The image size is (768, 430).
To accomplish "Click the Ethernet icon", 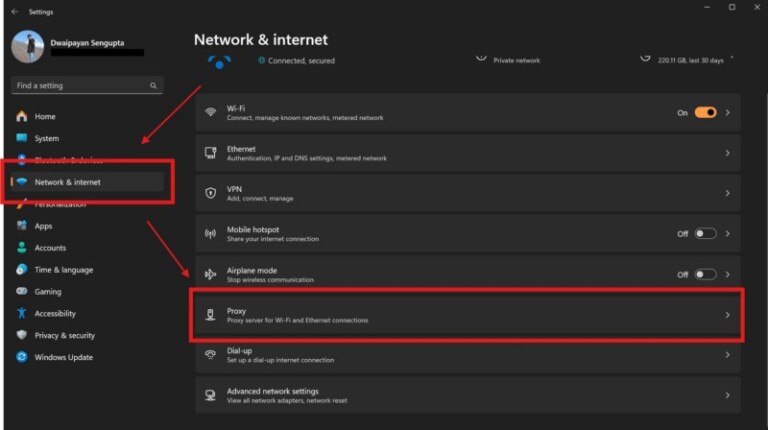I will [x=210, y=153].
